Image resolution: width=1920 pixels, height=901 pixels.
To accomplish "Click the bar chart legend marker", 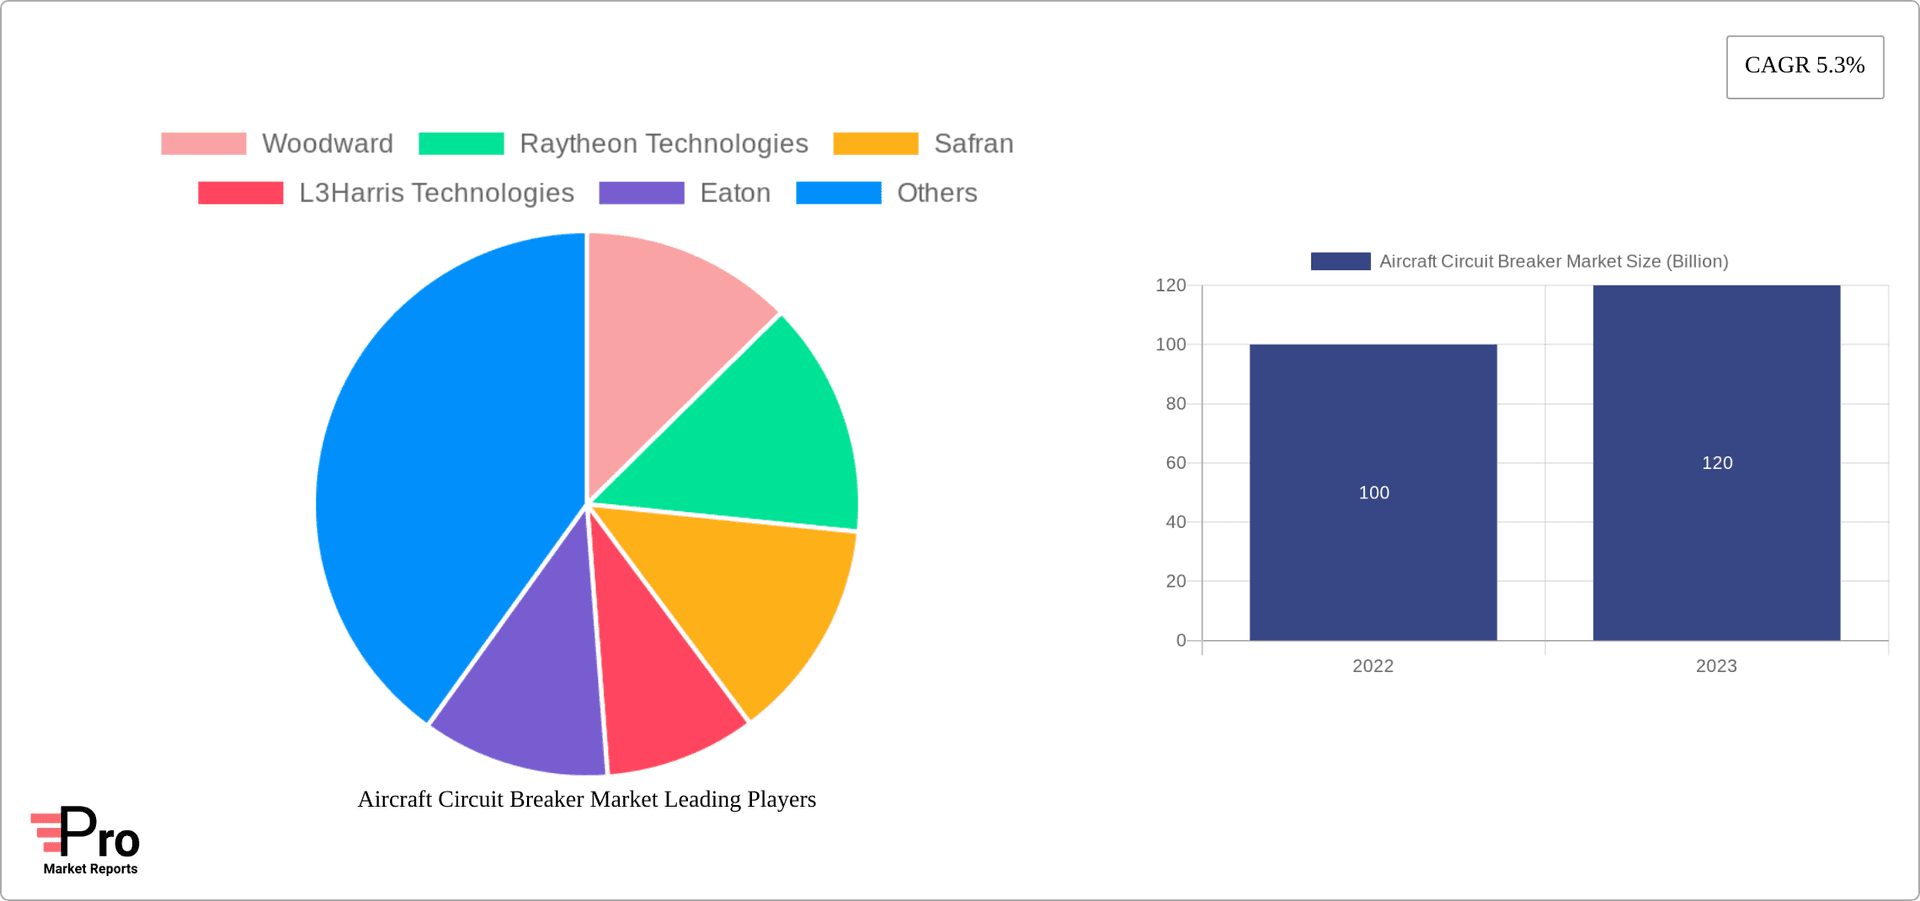I will tap(1339, 260).
